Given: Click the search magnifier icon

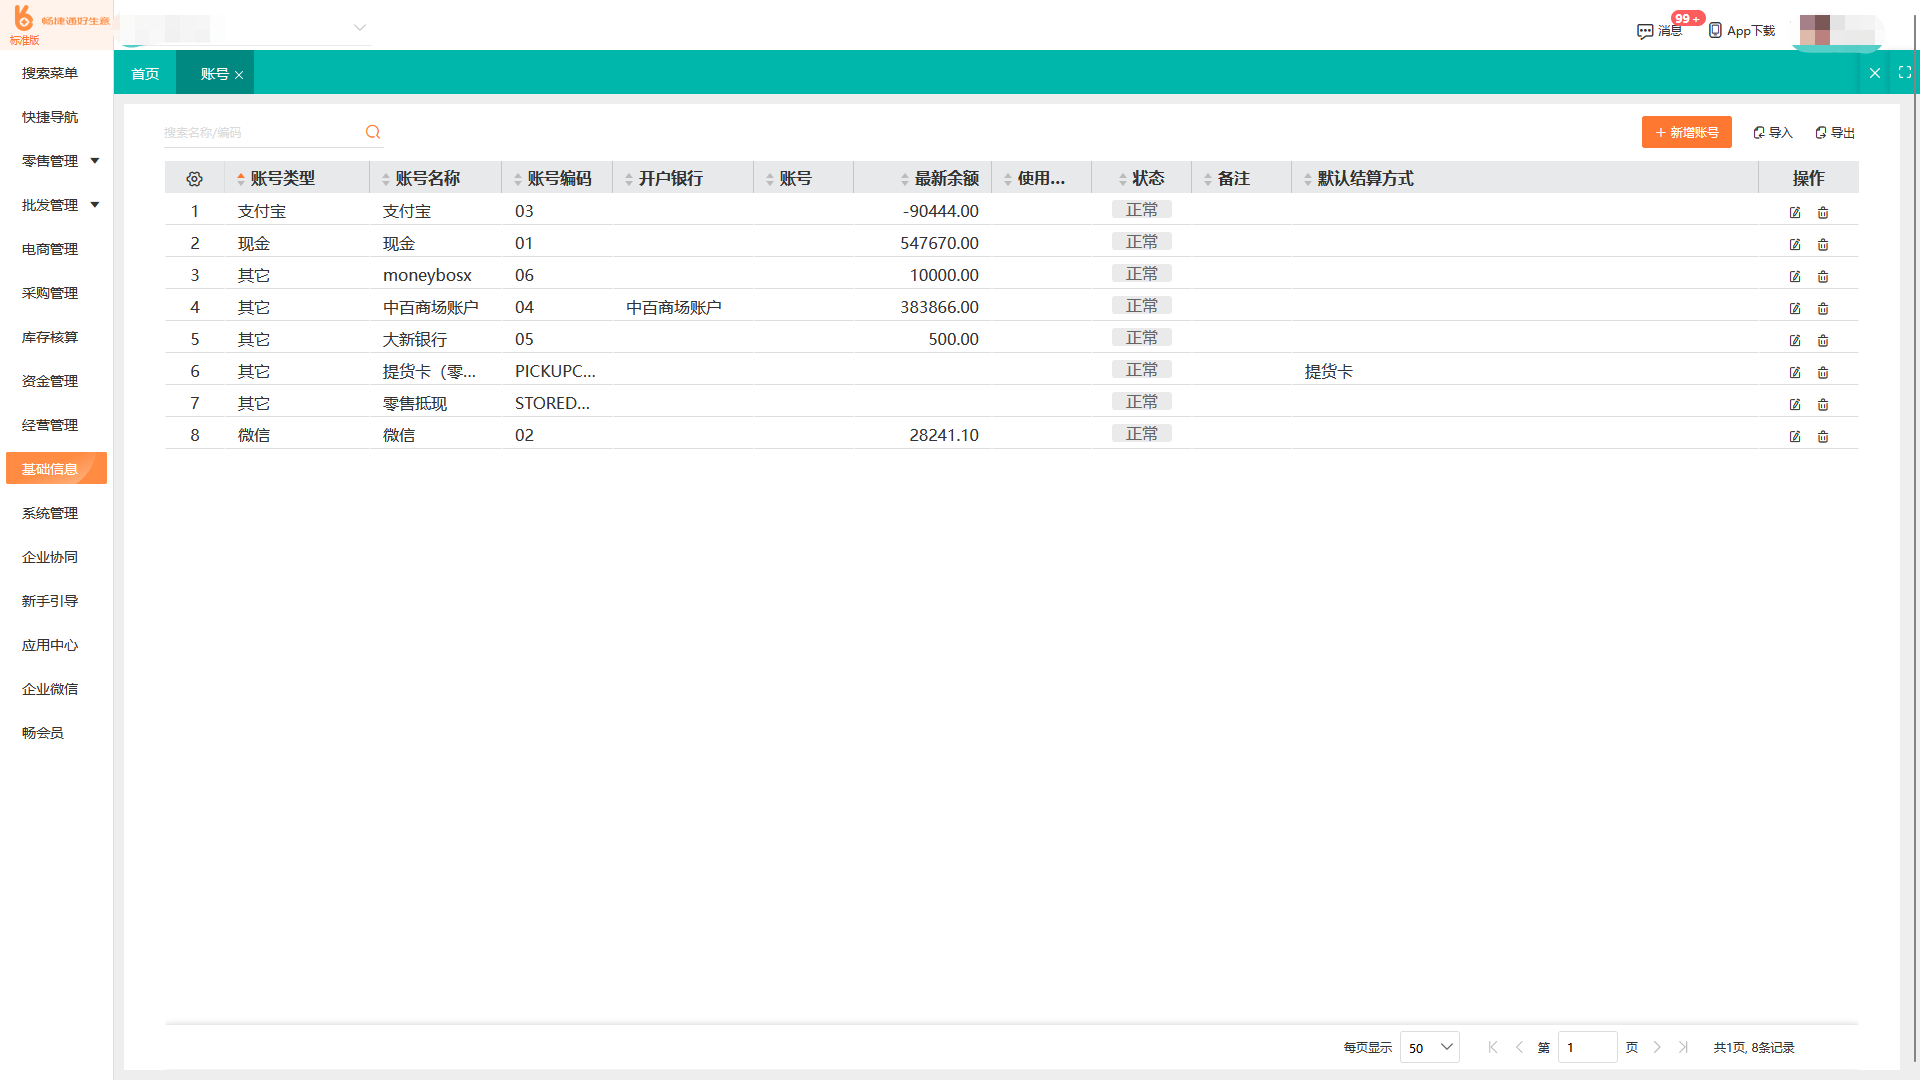Looking at the screenshot, I should point(375,132).
